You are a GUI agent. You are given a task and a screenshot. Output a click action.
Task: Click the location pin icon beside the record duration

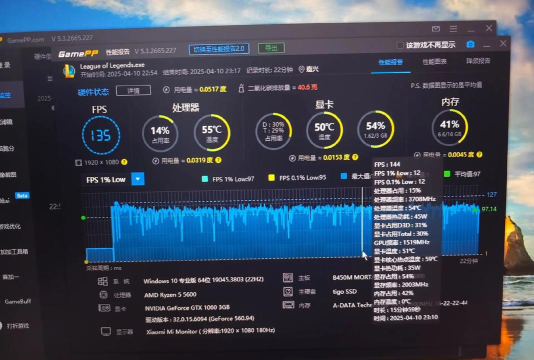coord(301,69)
